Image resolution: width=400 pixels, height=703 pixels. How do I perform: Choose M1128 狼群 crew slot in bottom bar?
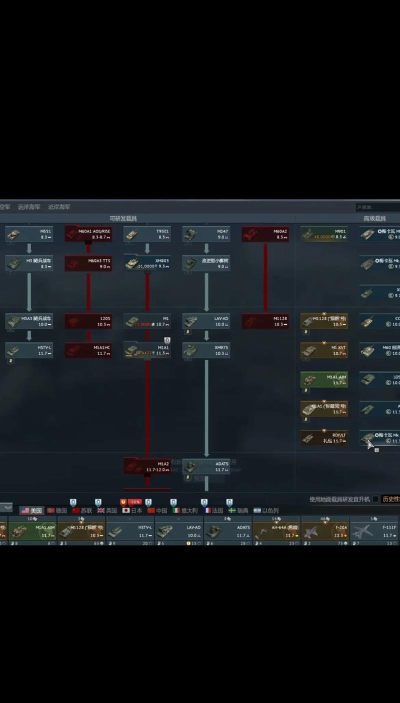81,532
